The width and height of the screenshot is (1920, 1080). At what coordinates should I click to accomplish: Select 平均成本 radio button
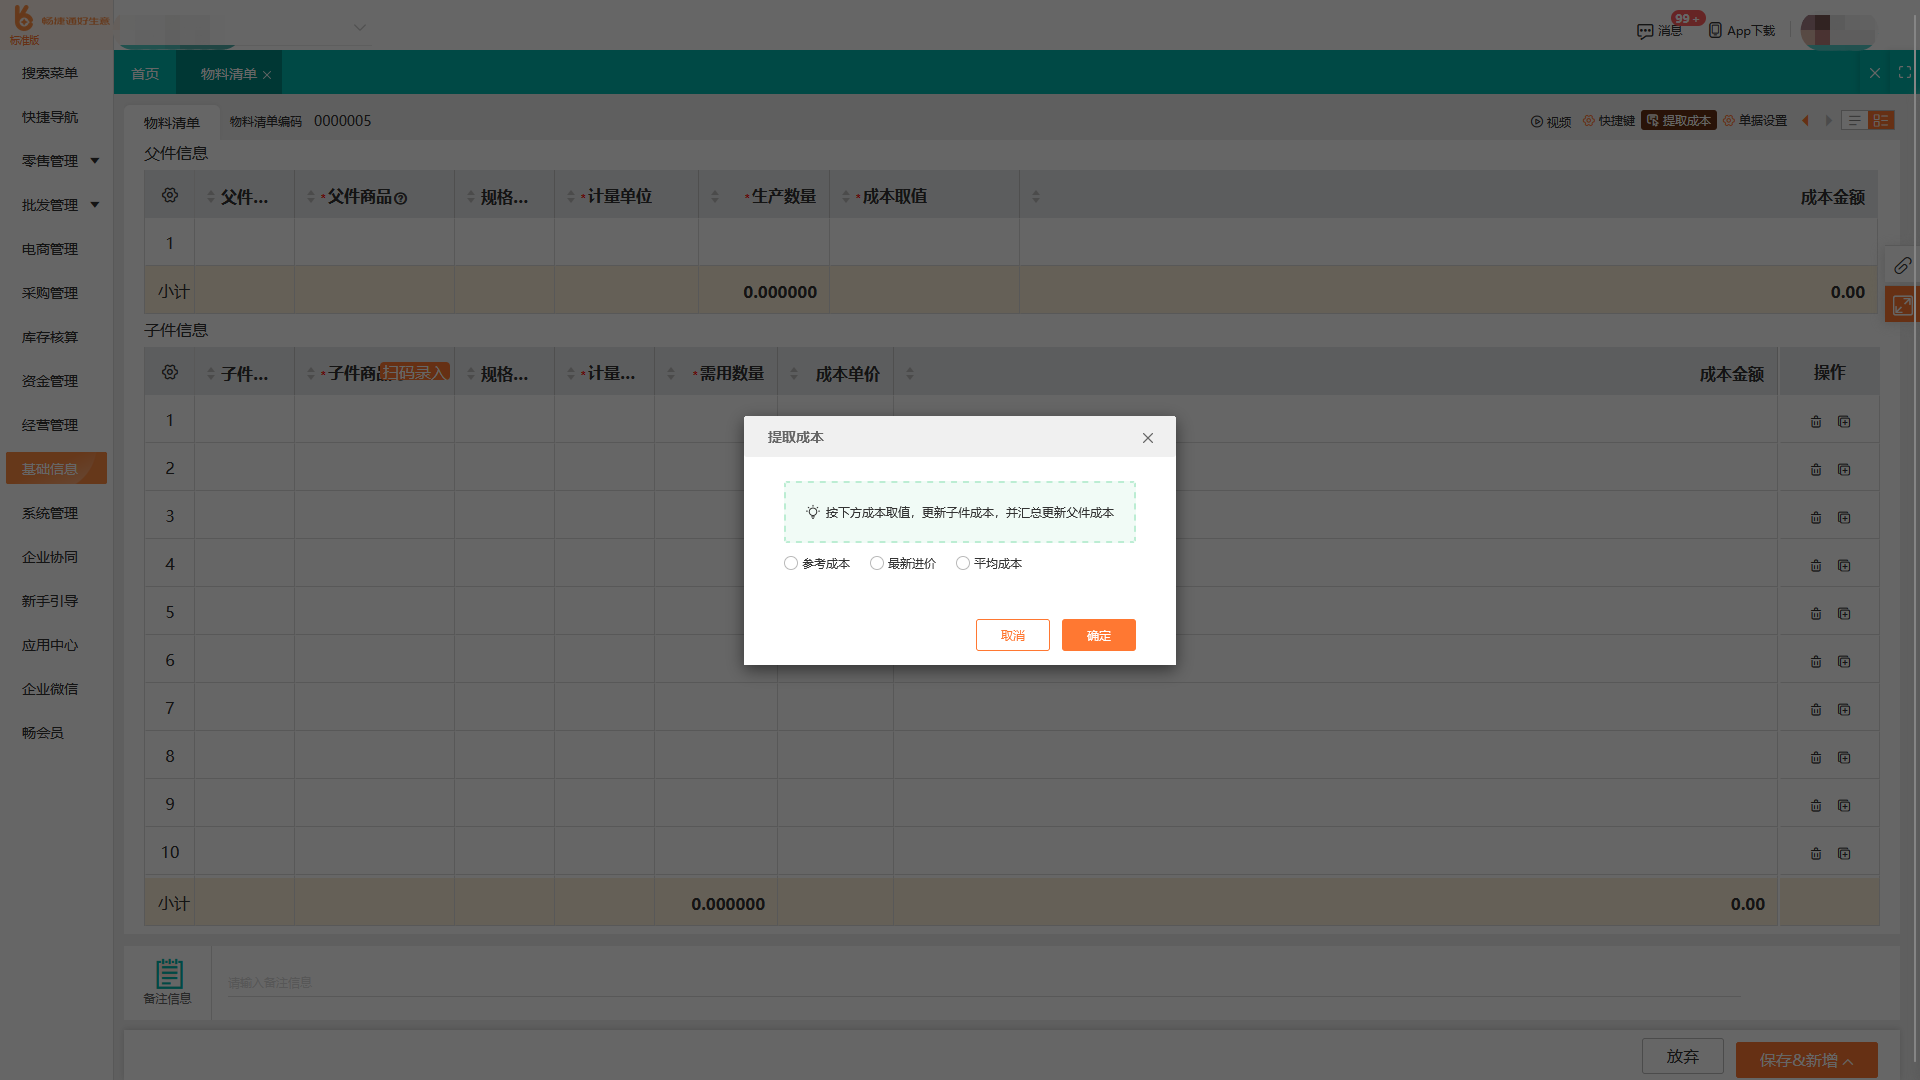click(963, 563)
